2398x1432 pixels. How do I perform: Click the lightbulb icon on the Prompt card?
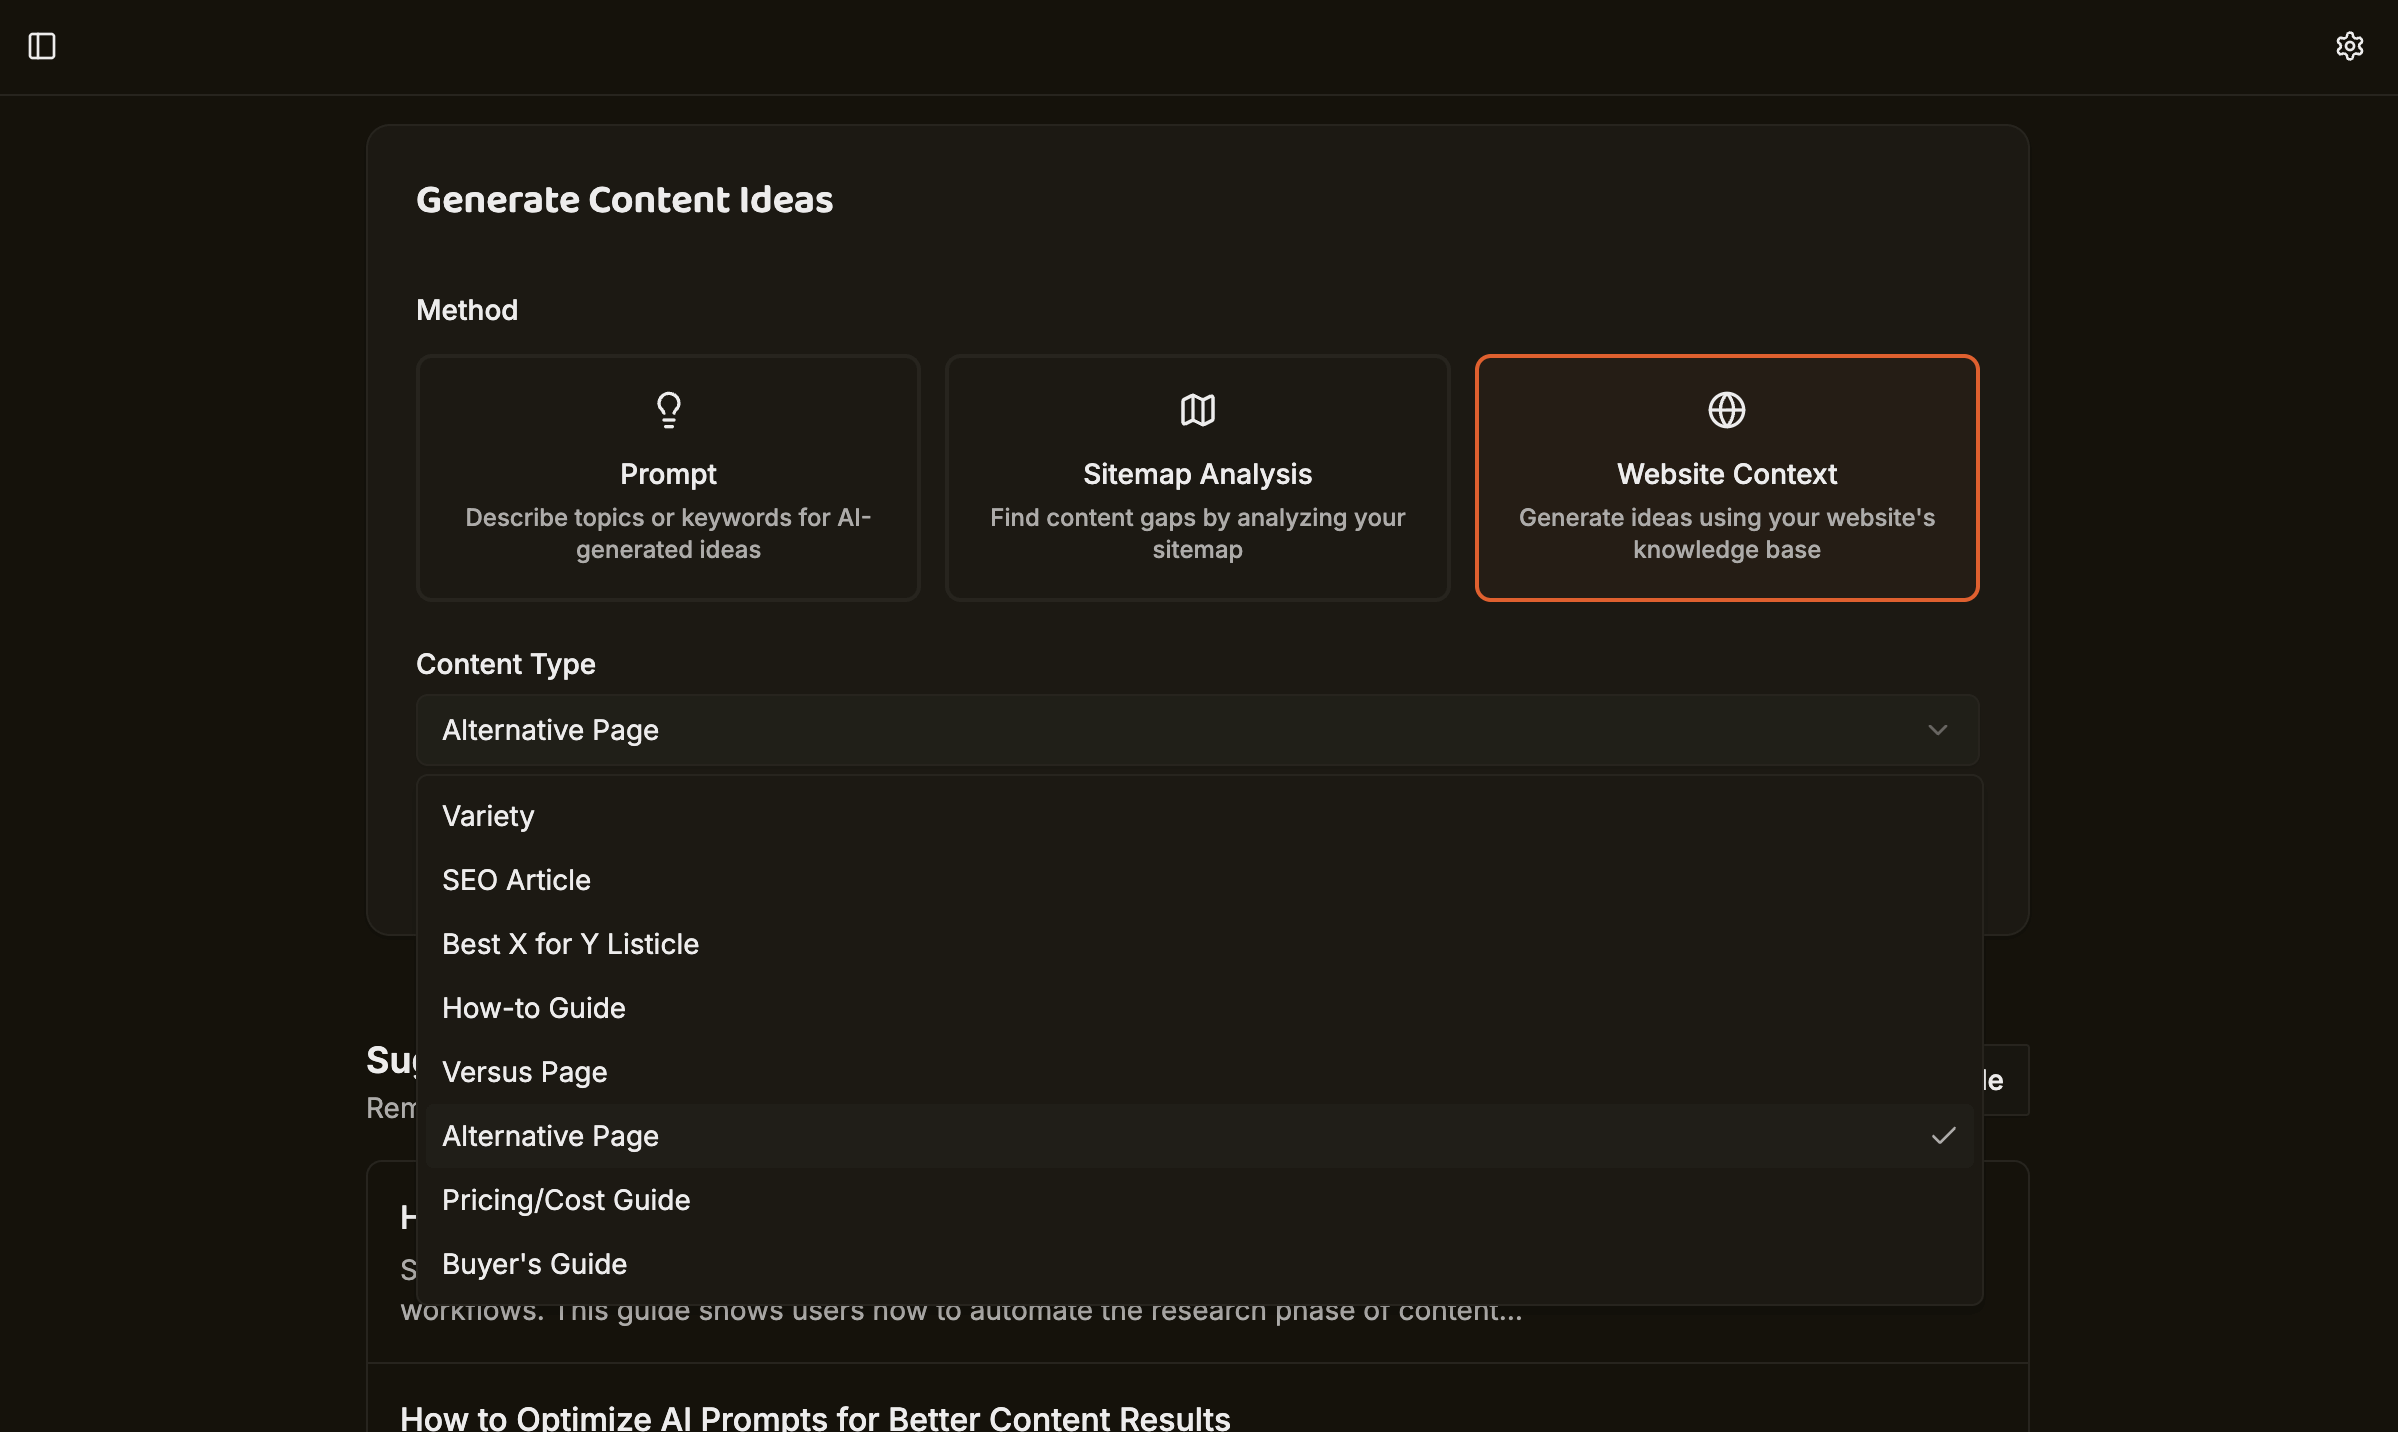[667, 410]
